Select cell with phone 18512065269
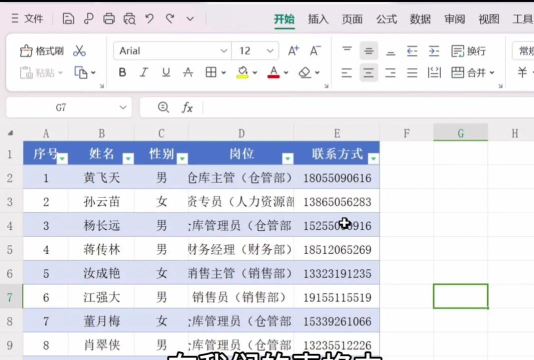 (x=337, y=249)
